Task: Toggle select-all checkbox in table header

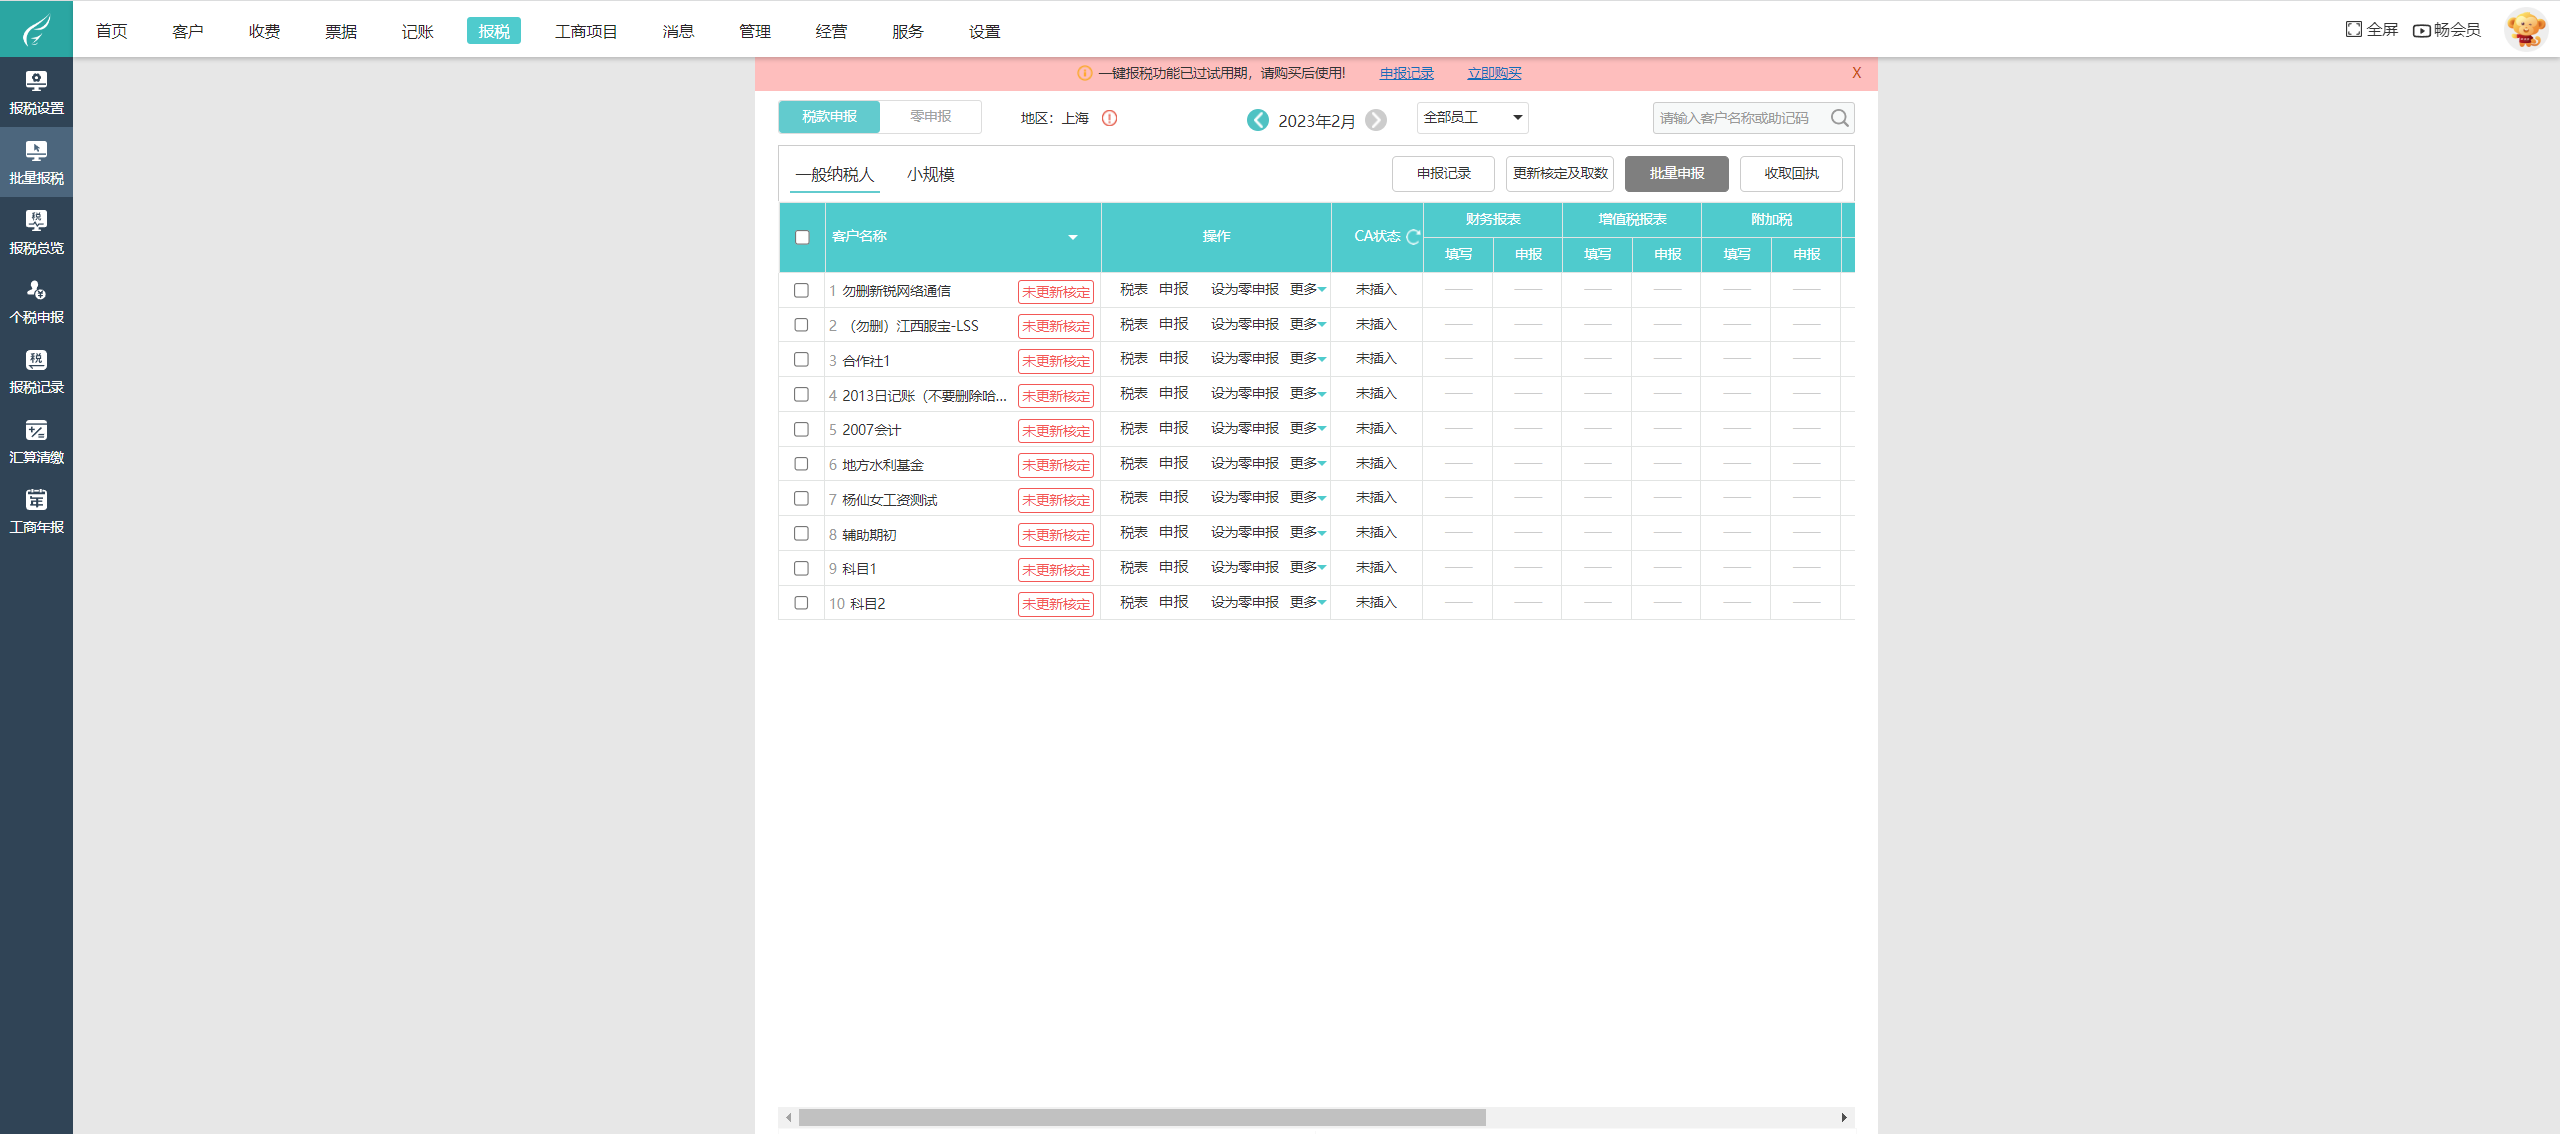Action: pos(803,235)
